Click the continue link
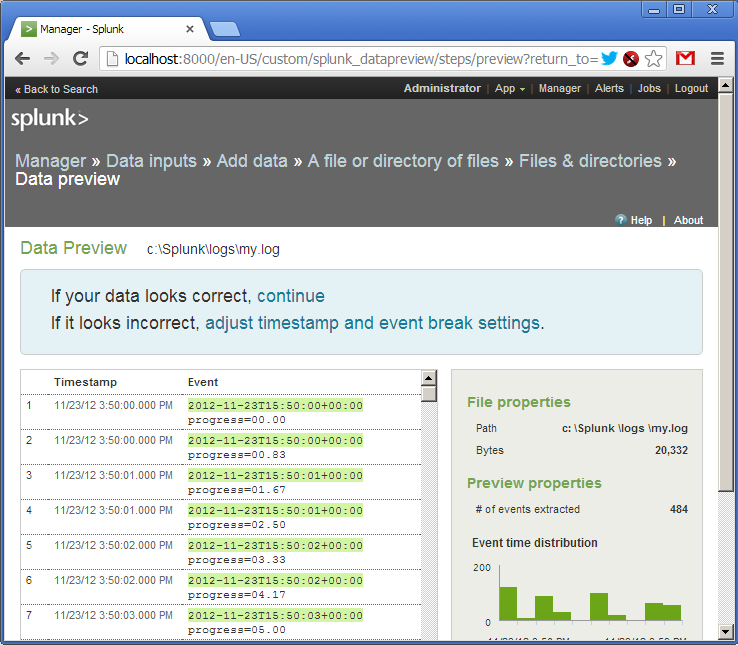738x645 pixels. click(290, 296)
